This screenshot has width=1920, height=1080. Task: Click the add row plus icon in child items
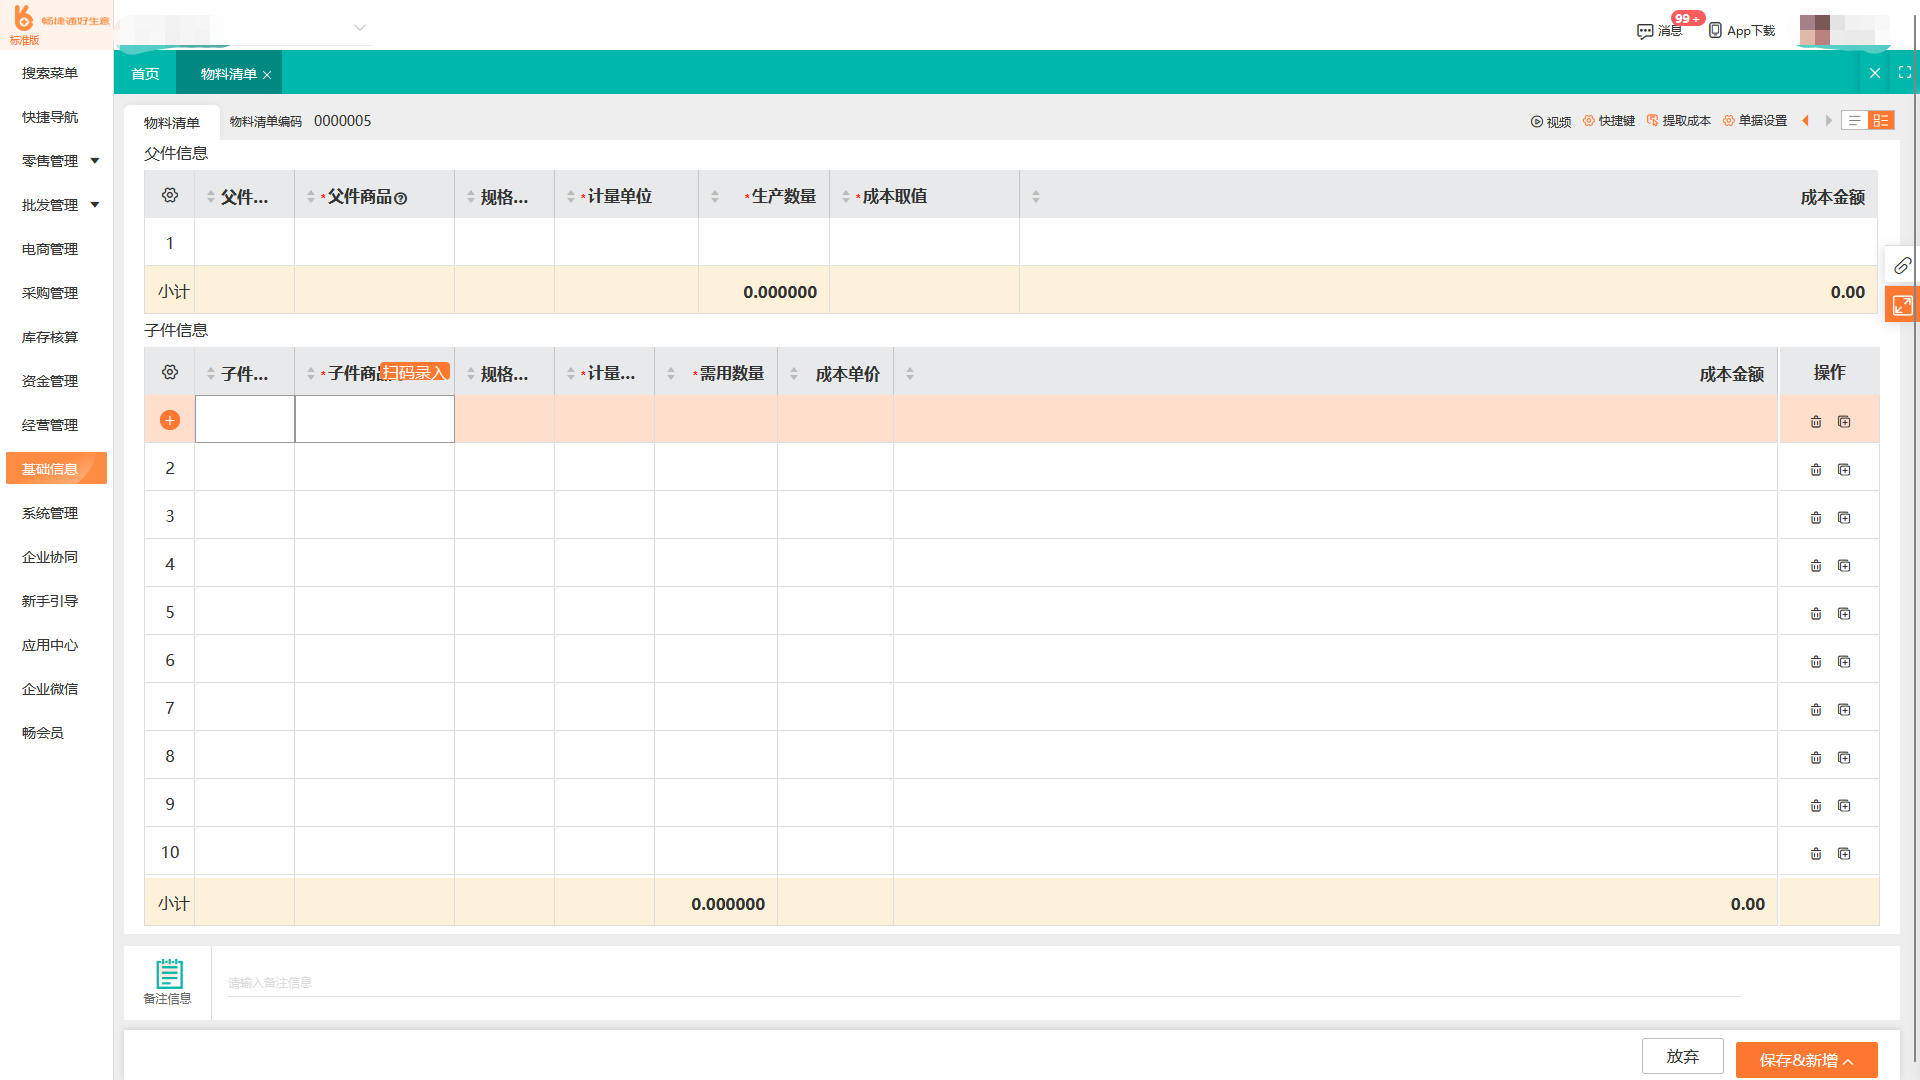tap(169, 421)
